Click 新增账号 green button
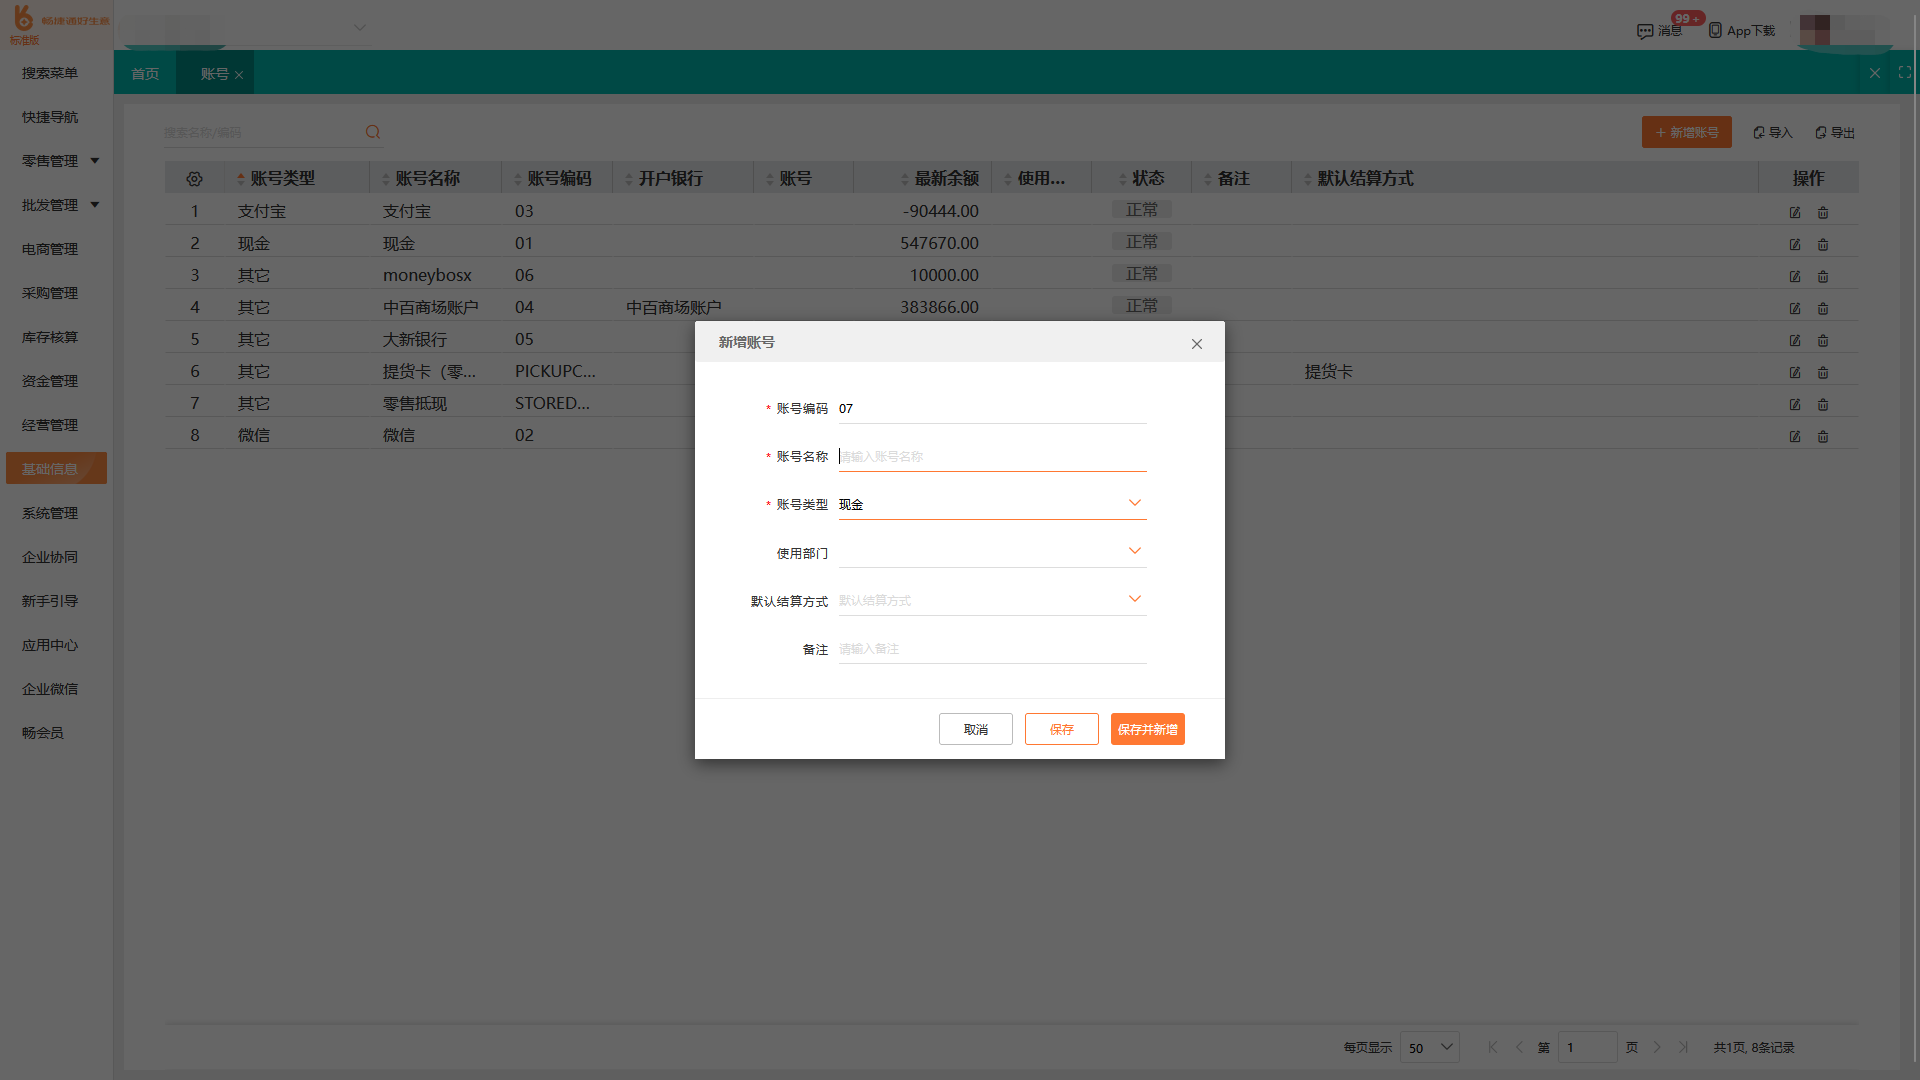 [x=1688, y=132]
